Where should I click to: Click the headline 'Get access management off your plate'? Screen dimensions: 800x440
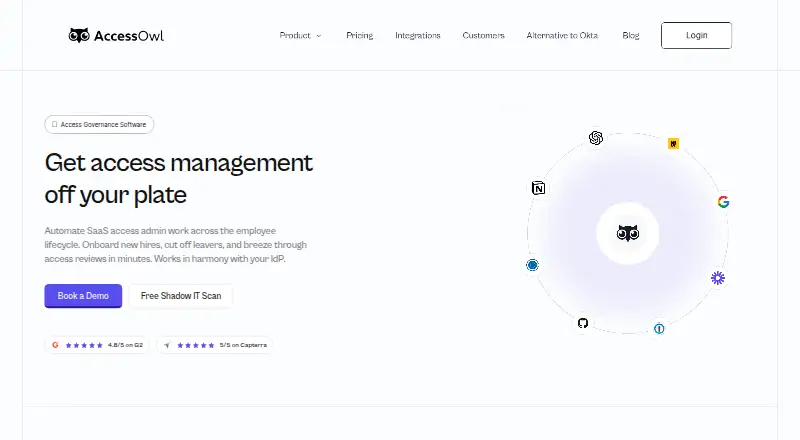179,178
